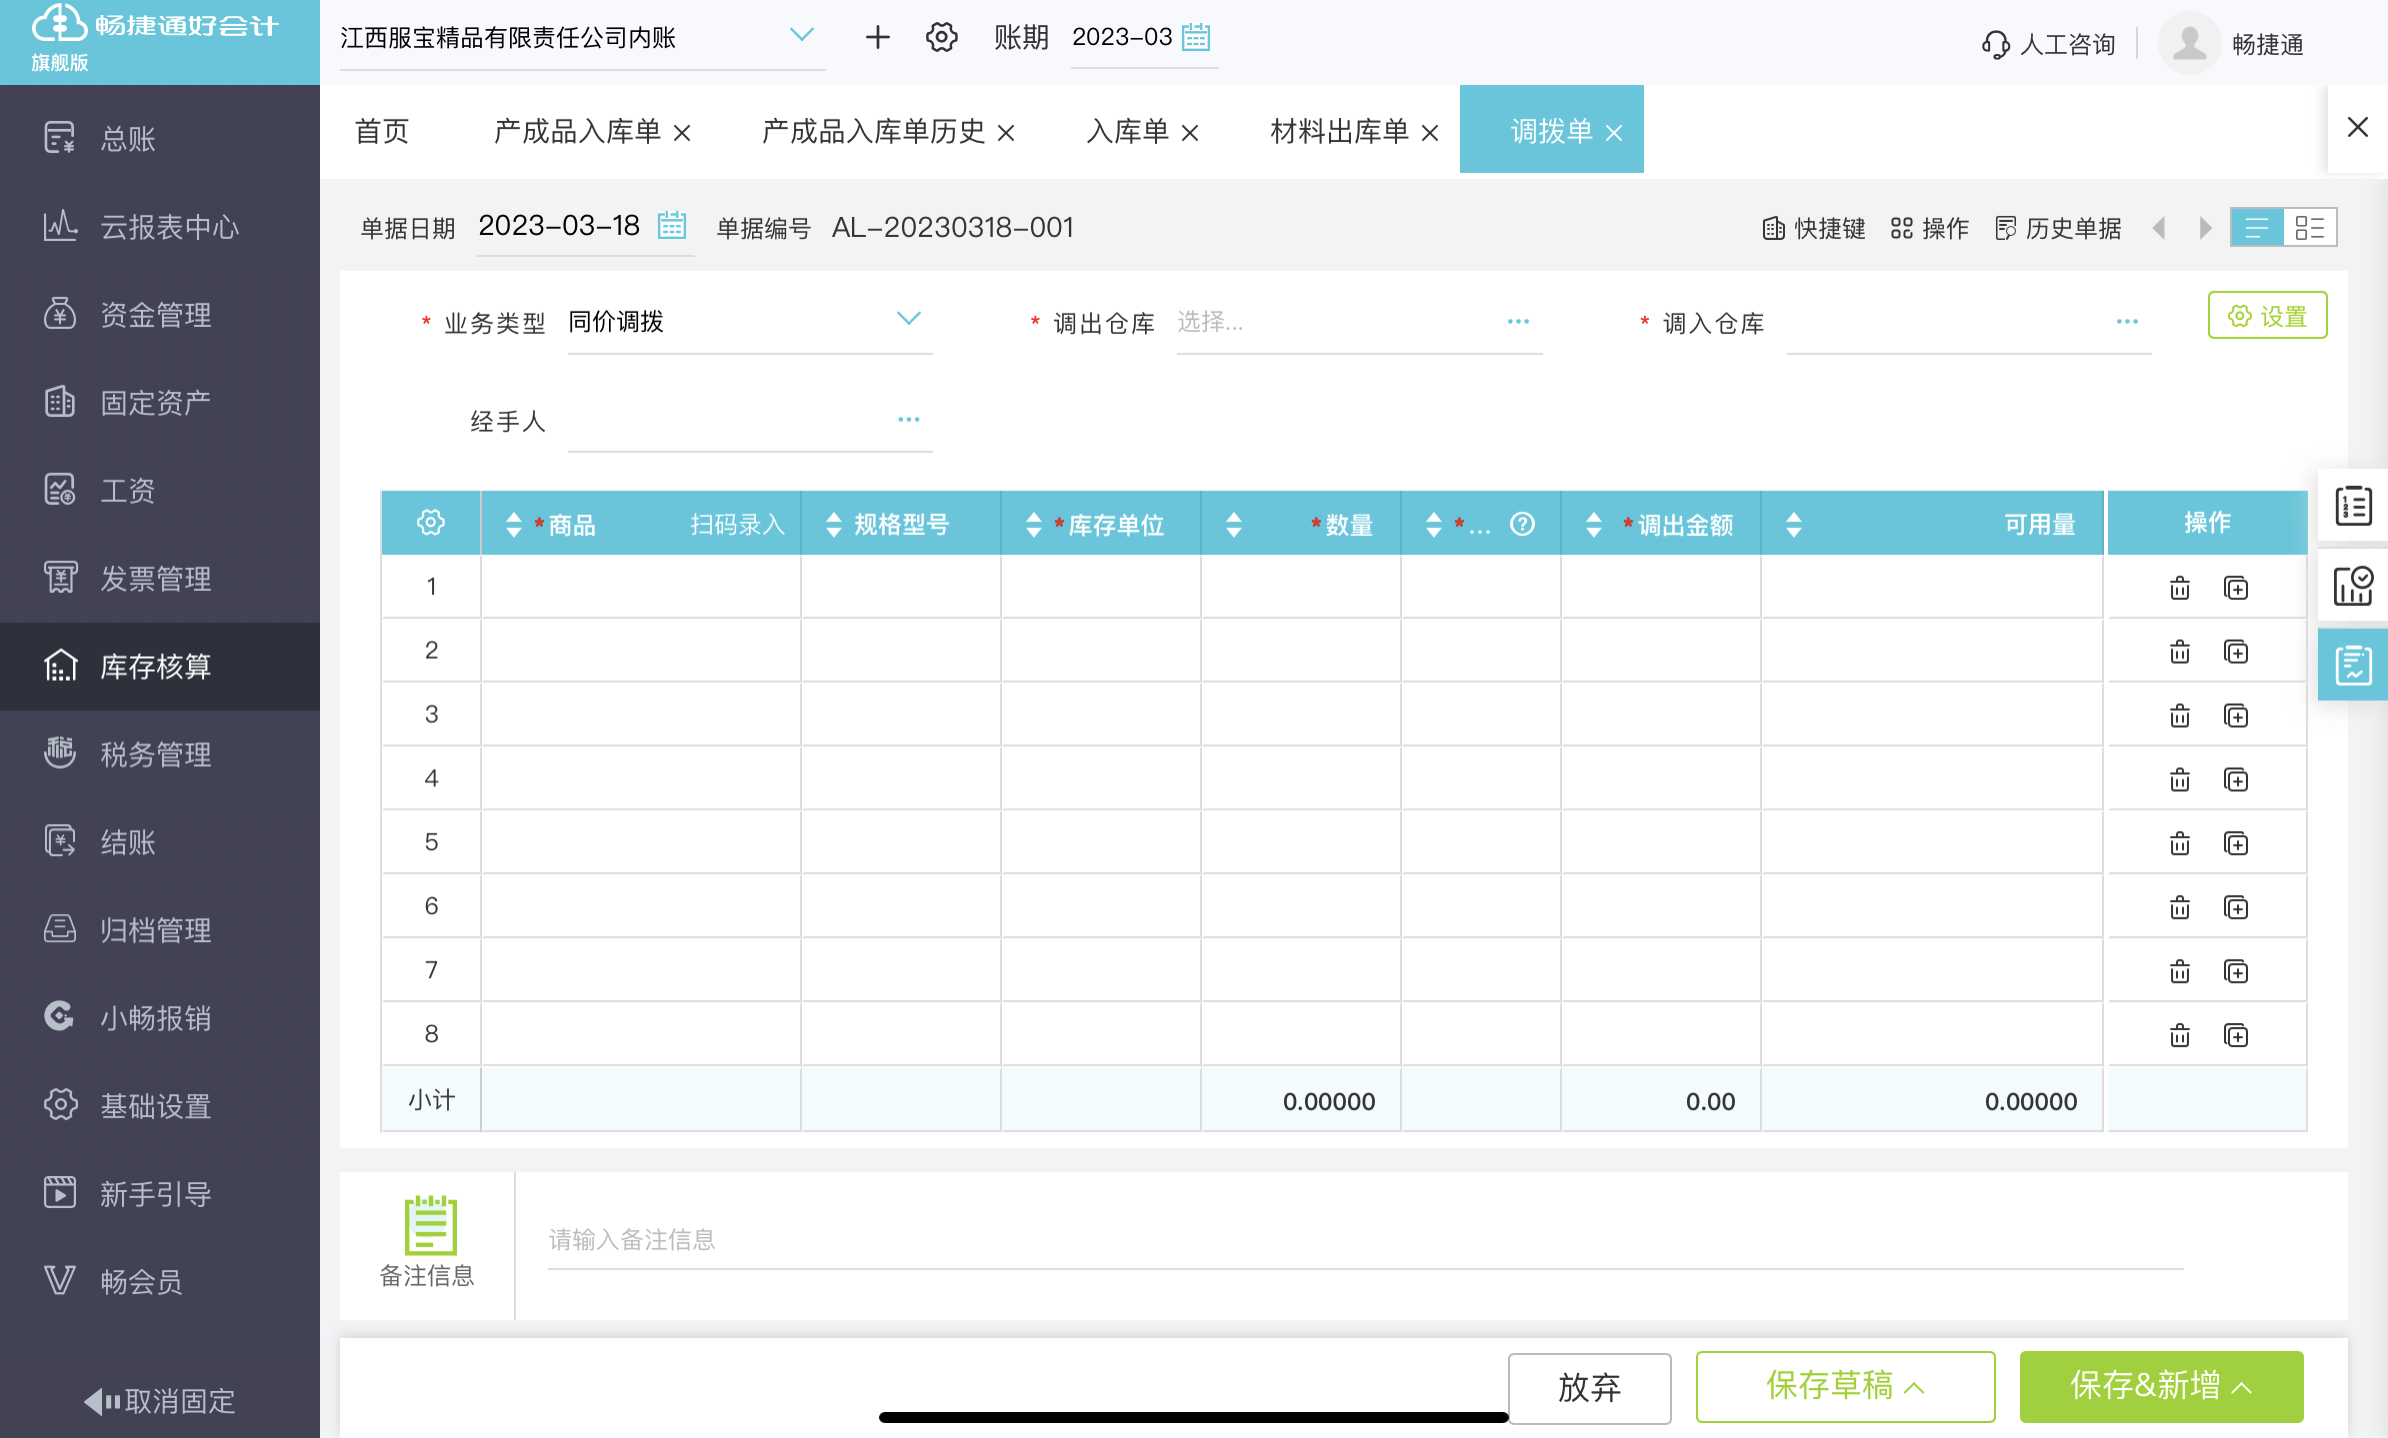Click 放弃 to discard changes
The image size is (2388, 1438).
tap(1586, 1383)
